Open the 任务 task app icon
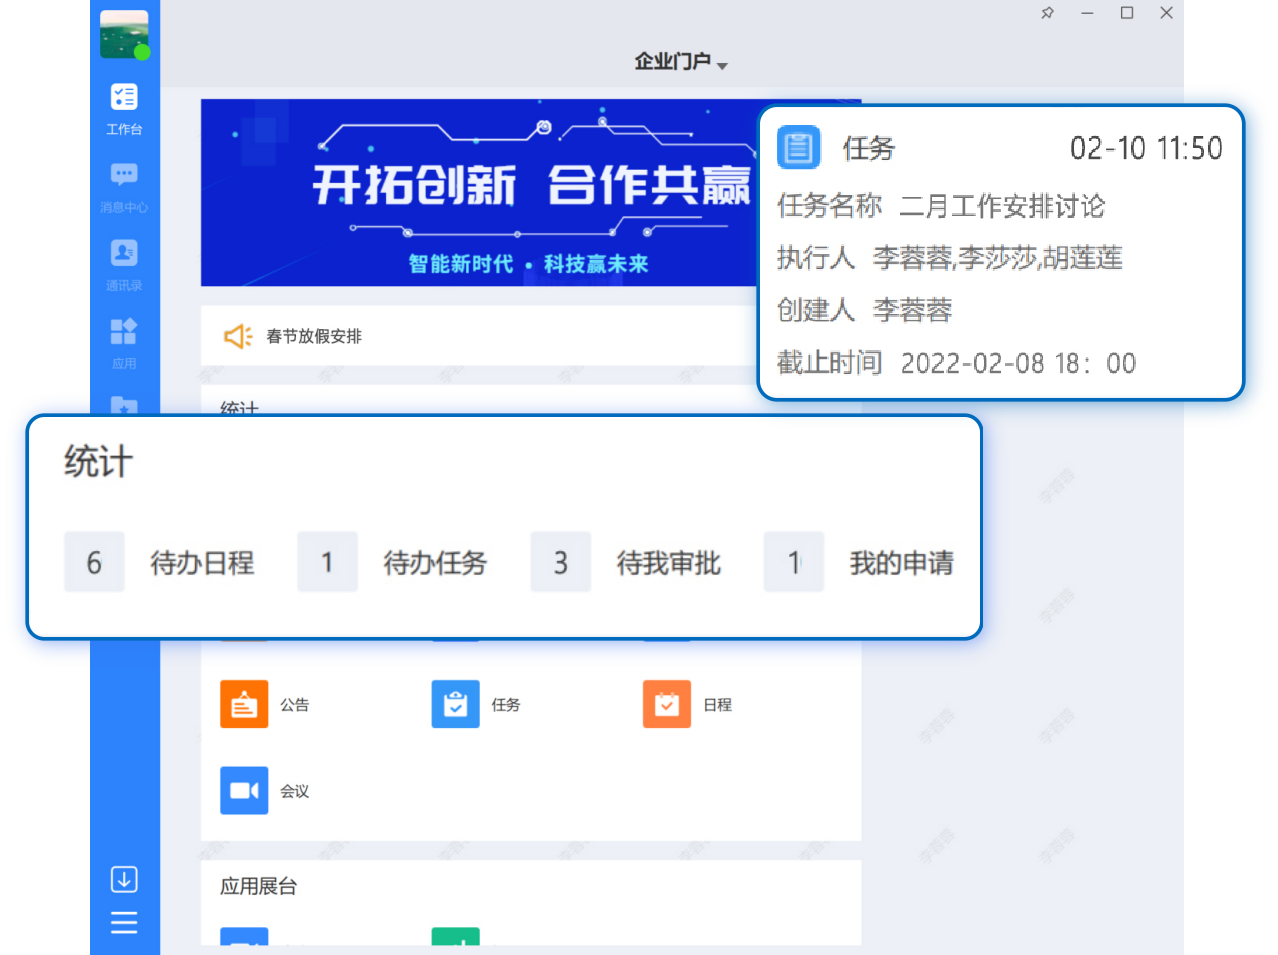This screenshot has width=1278, height=955. 455,704
